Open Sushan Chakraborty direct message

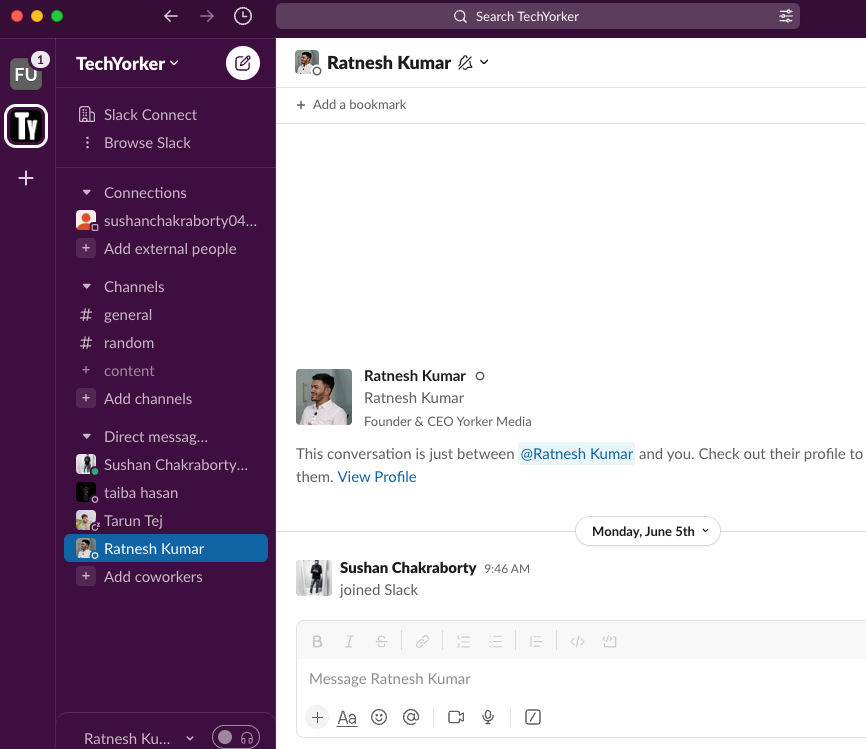click(x=166, y=465)
